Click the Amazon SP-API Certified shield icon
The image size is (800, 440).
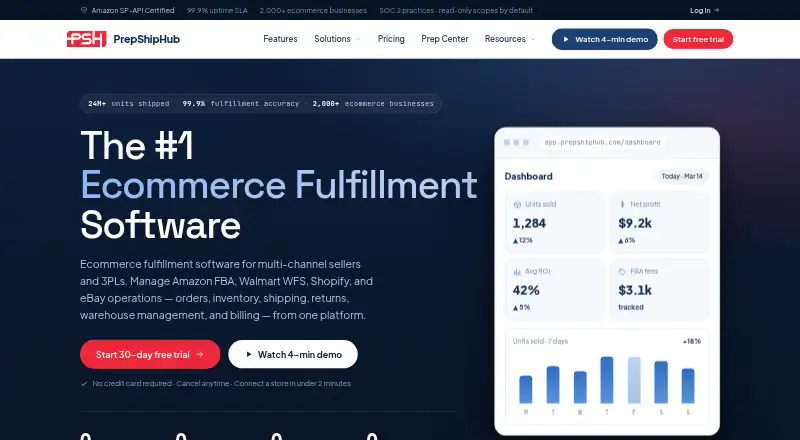(x=84, y=10)
